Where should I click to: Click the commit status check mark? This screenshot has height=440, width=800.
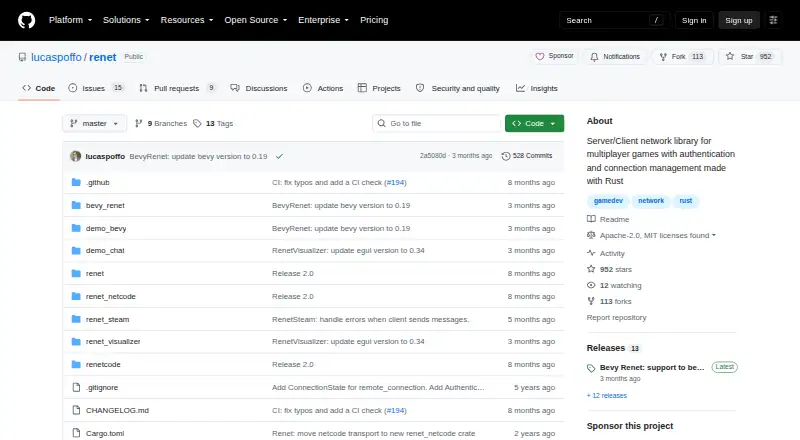[279, 157]
